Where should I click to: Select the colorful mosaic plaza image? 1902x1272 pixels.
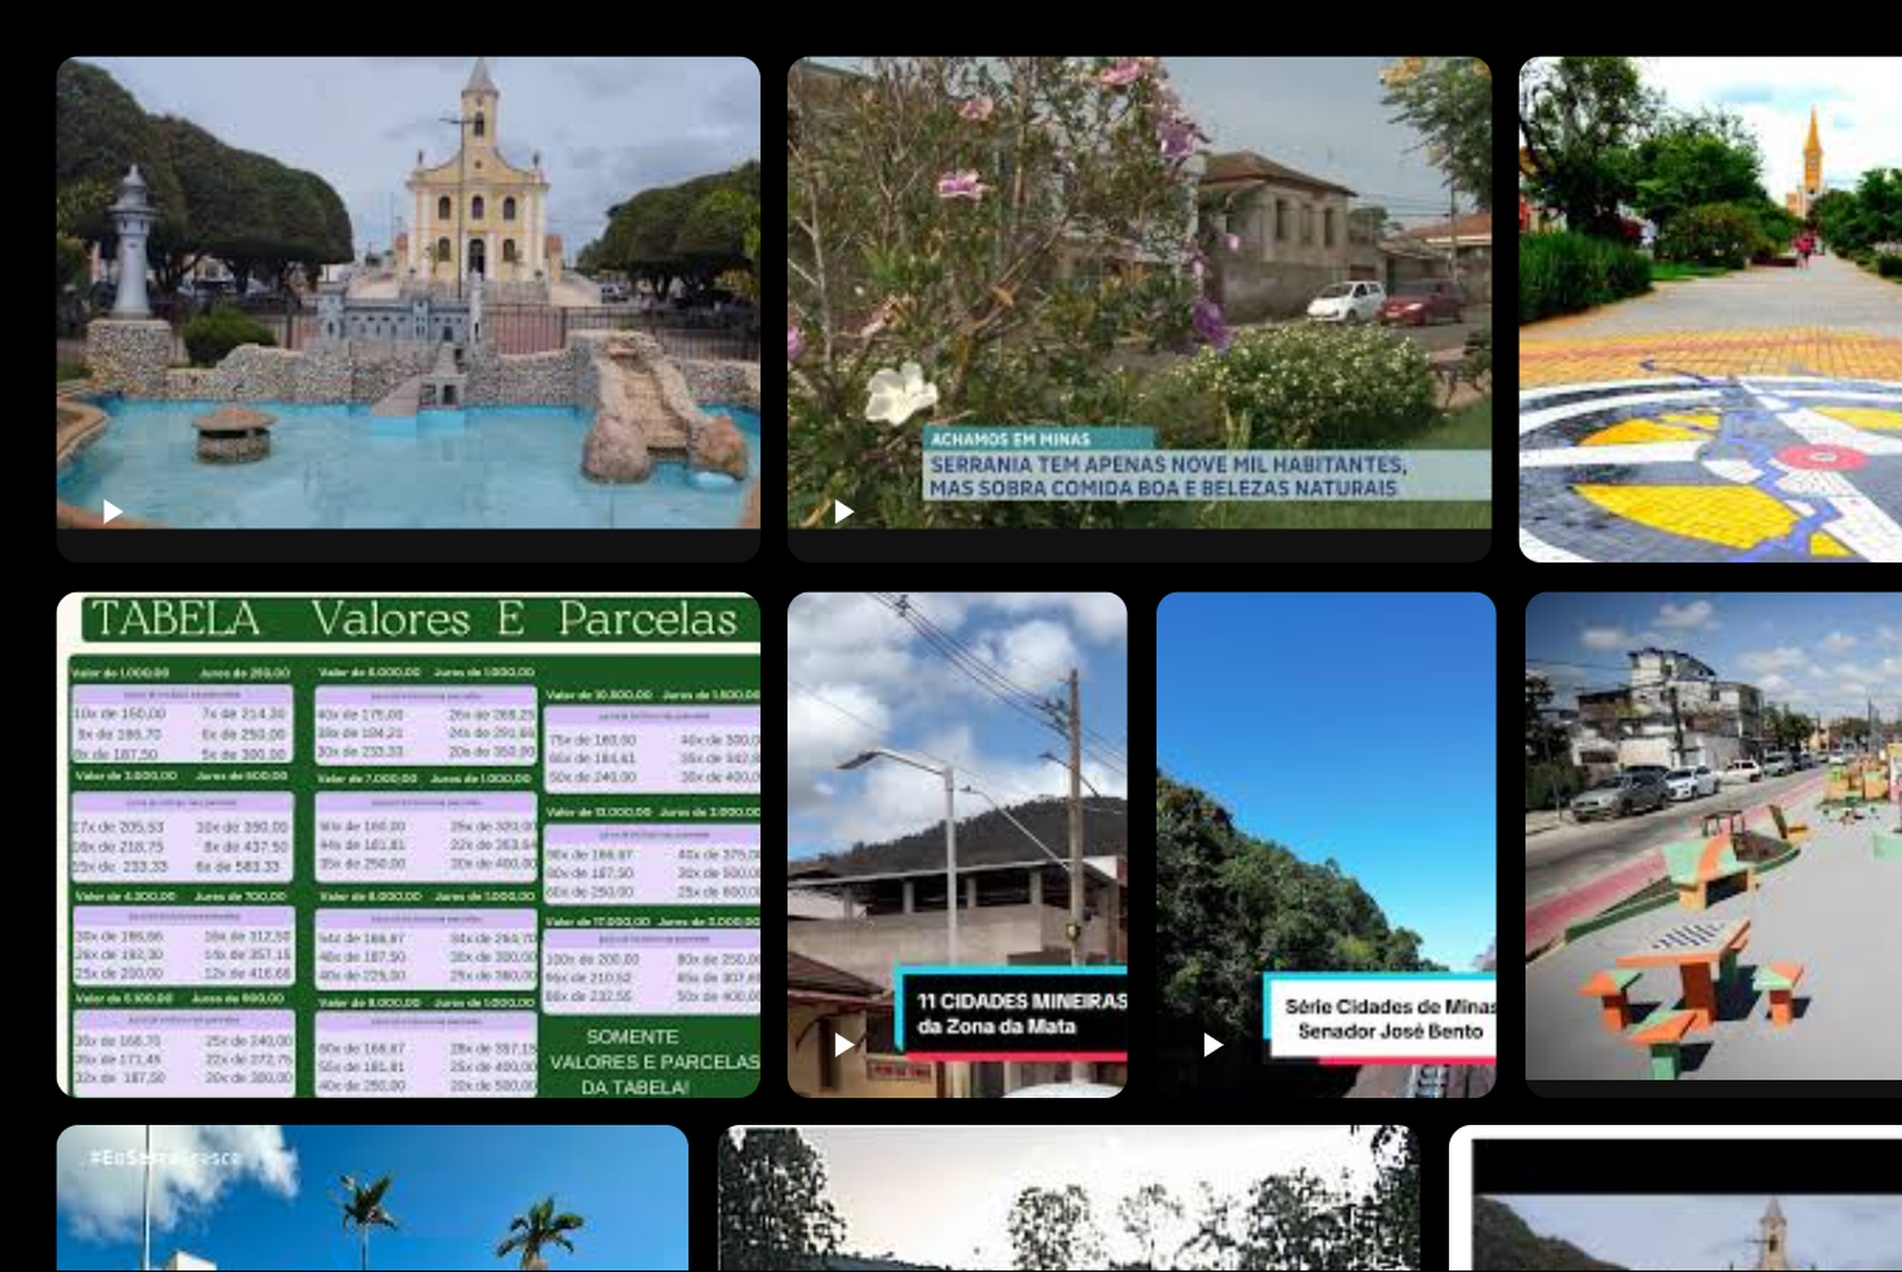(1710, 310)
